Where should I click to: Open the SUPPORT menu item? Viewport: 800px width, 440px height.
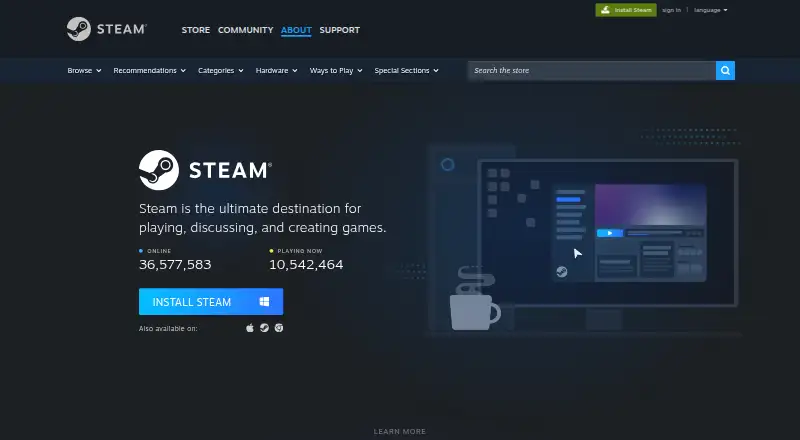pyautogui.click(x=339, y=30)
